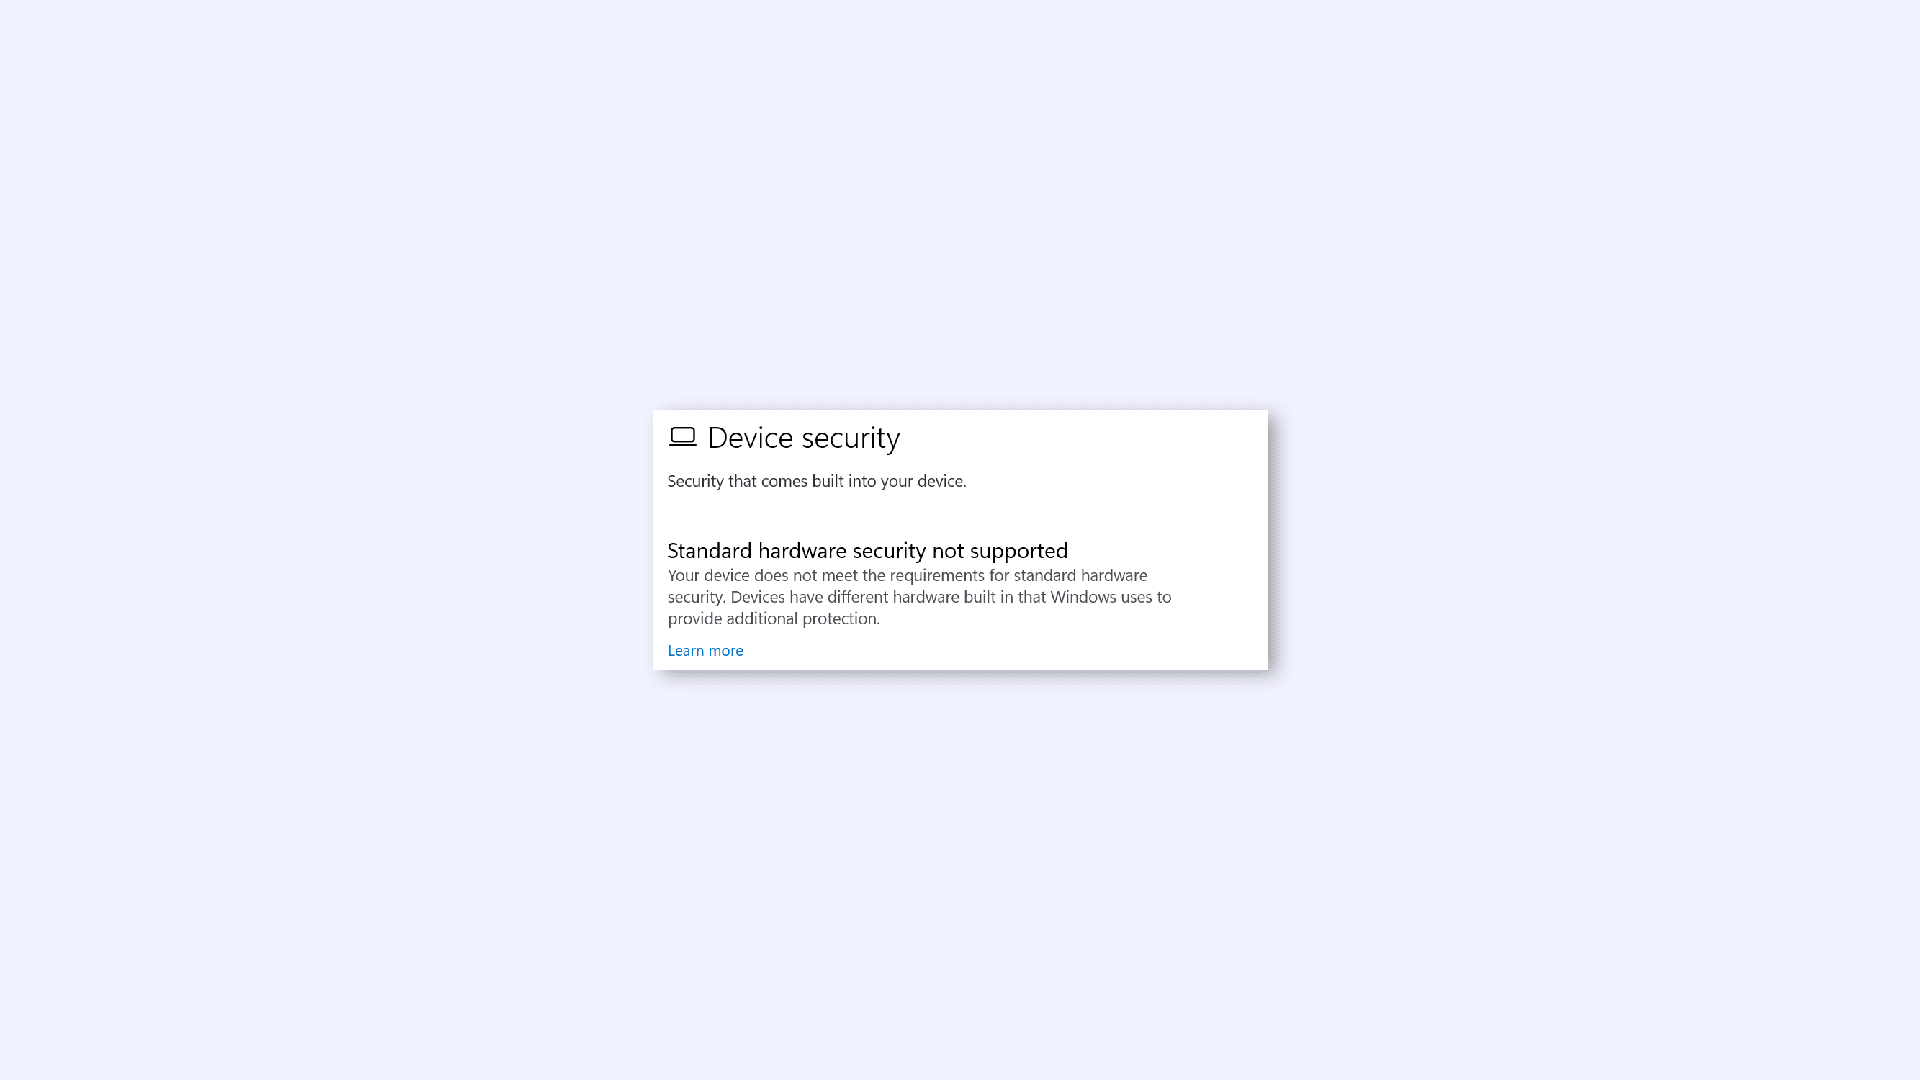The width and height of the screenshot is (1920, 1080).
Task: Expand the Device security description text
Action: [x=816, y=480]
